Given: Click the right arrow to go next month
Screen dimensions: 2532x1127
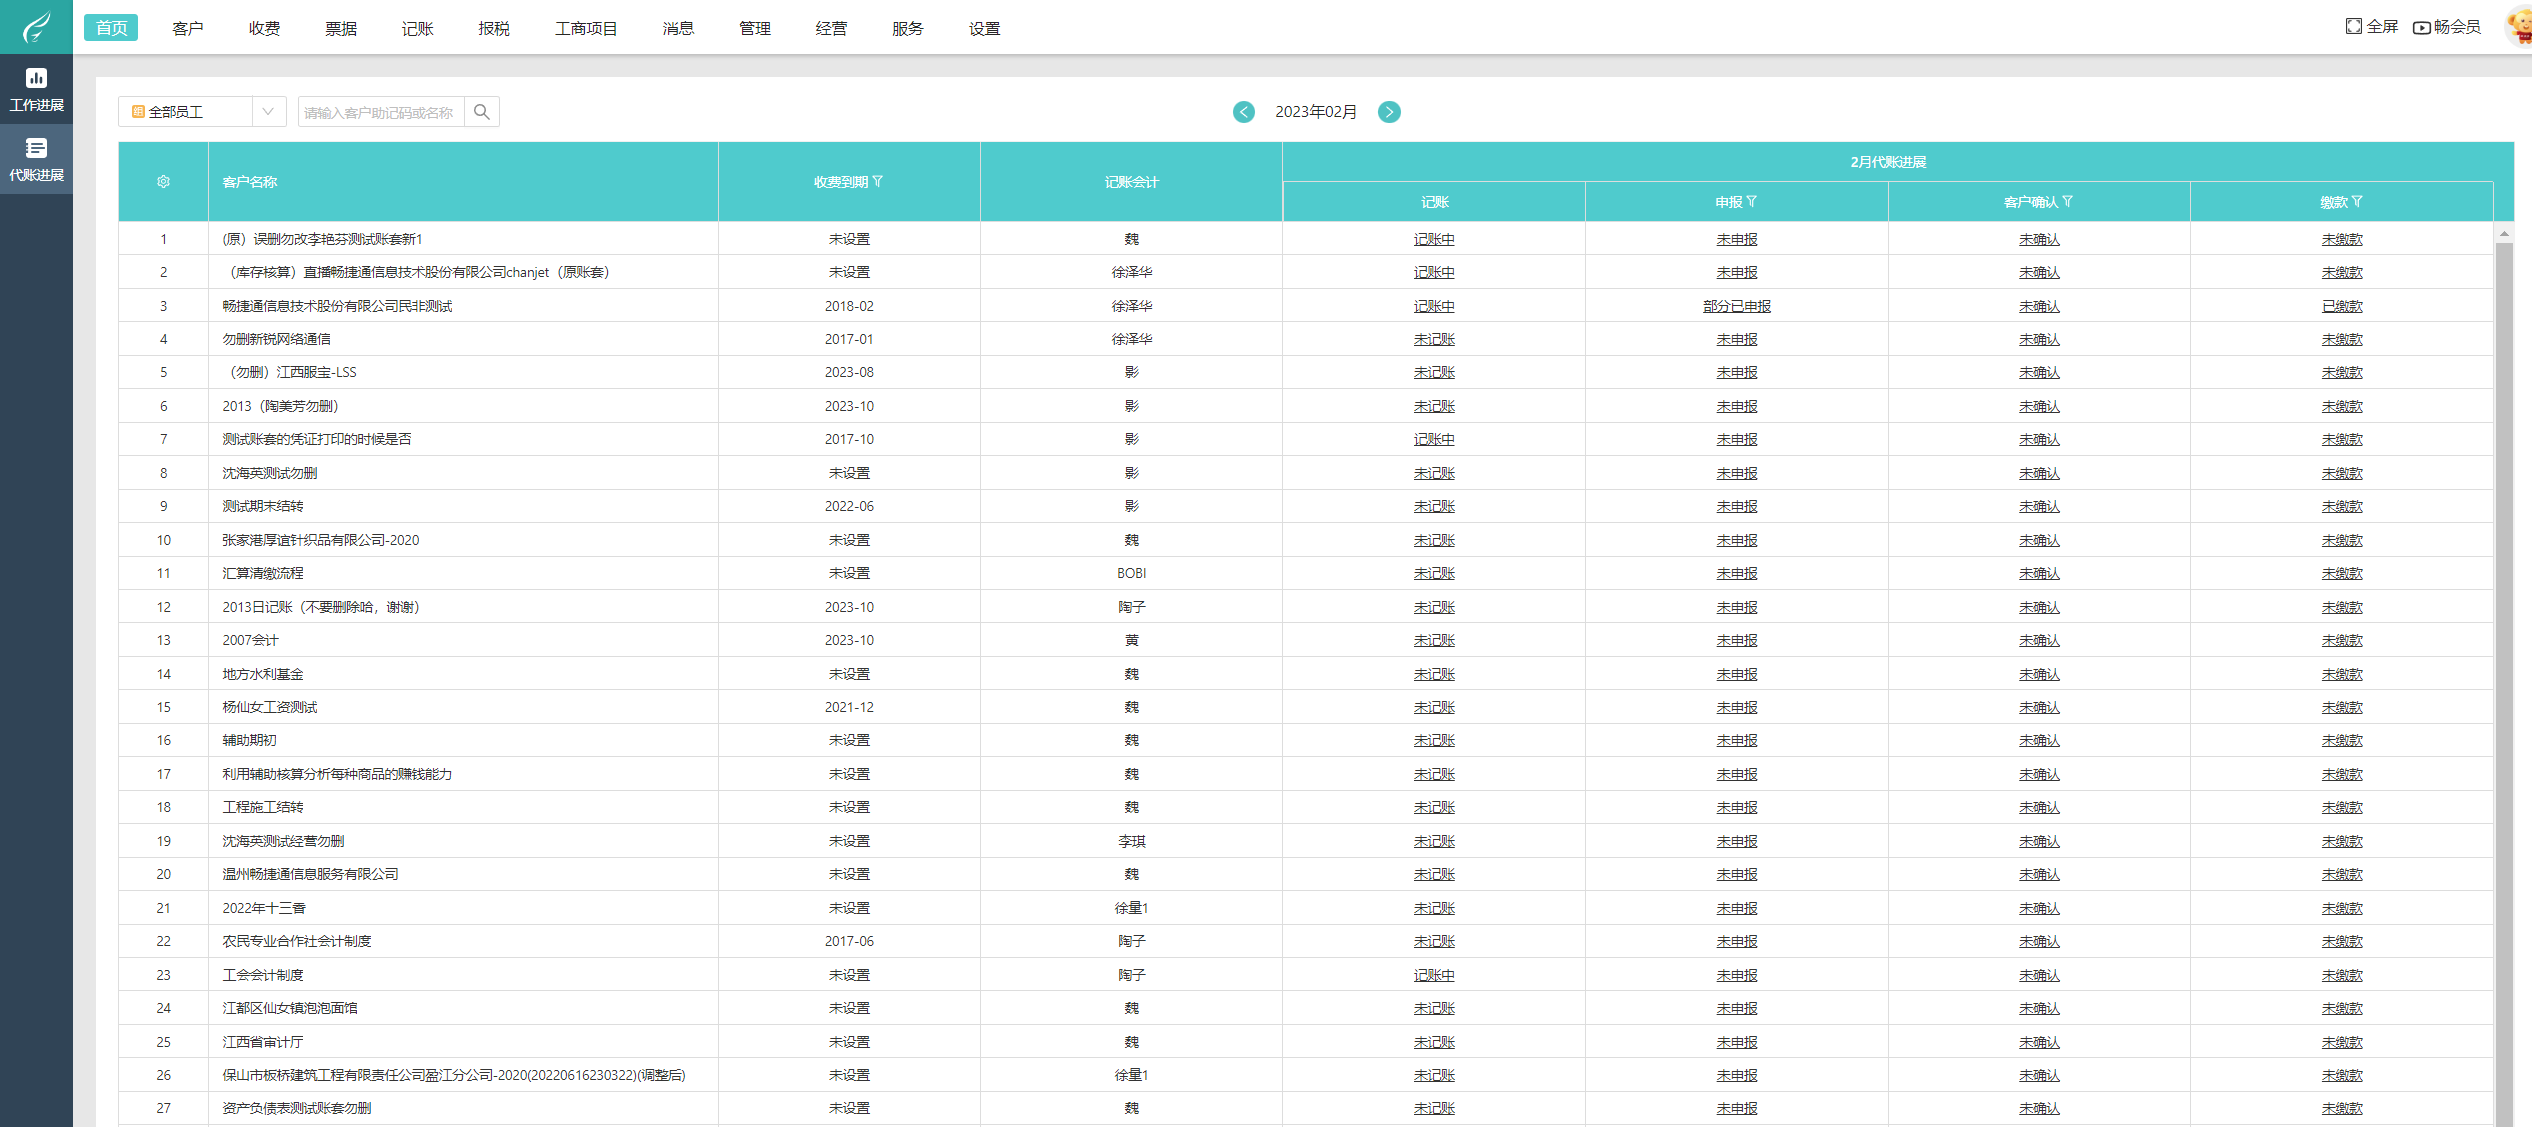Looking at the screenshot, I should click(1389, 111).
